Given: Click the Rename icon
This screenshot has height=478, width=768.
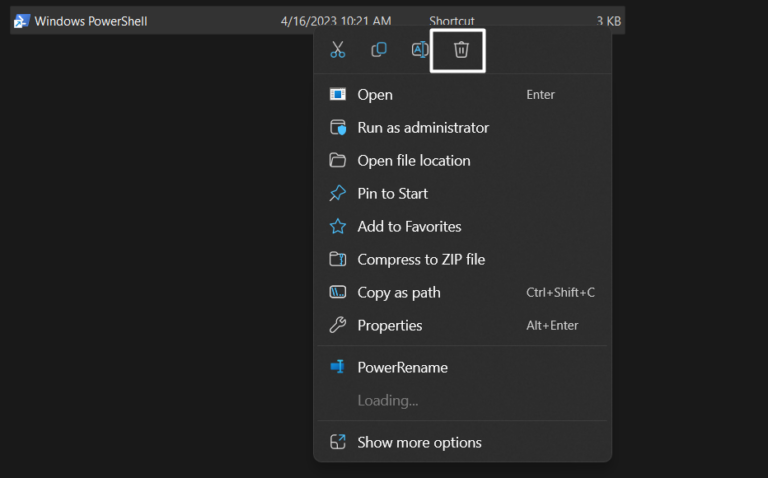Looking at the screenshot, I should [x=420, y=49].
